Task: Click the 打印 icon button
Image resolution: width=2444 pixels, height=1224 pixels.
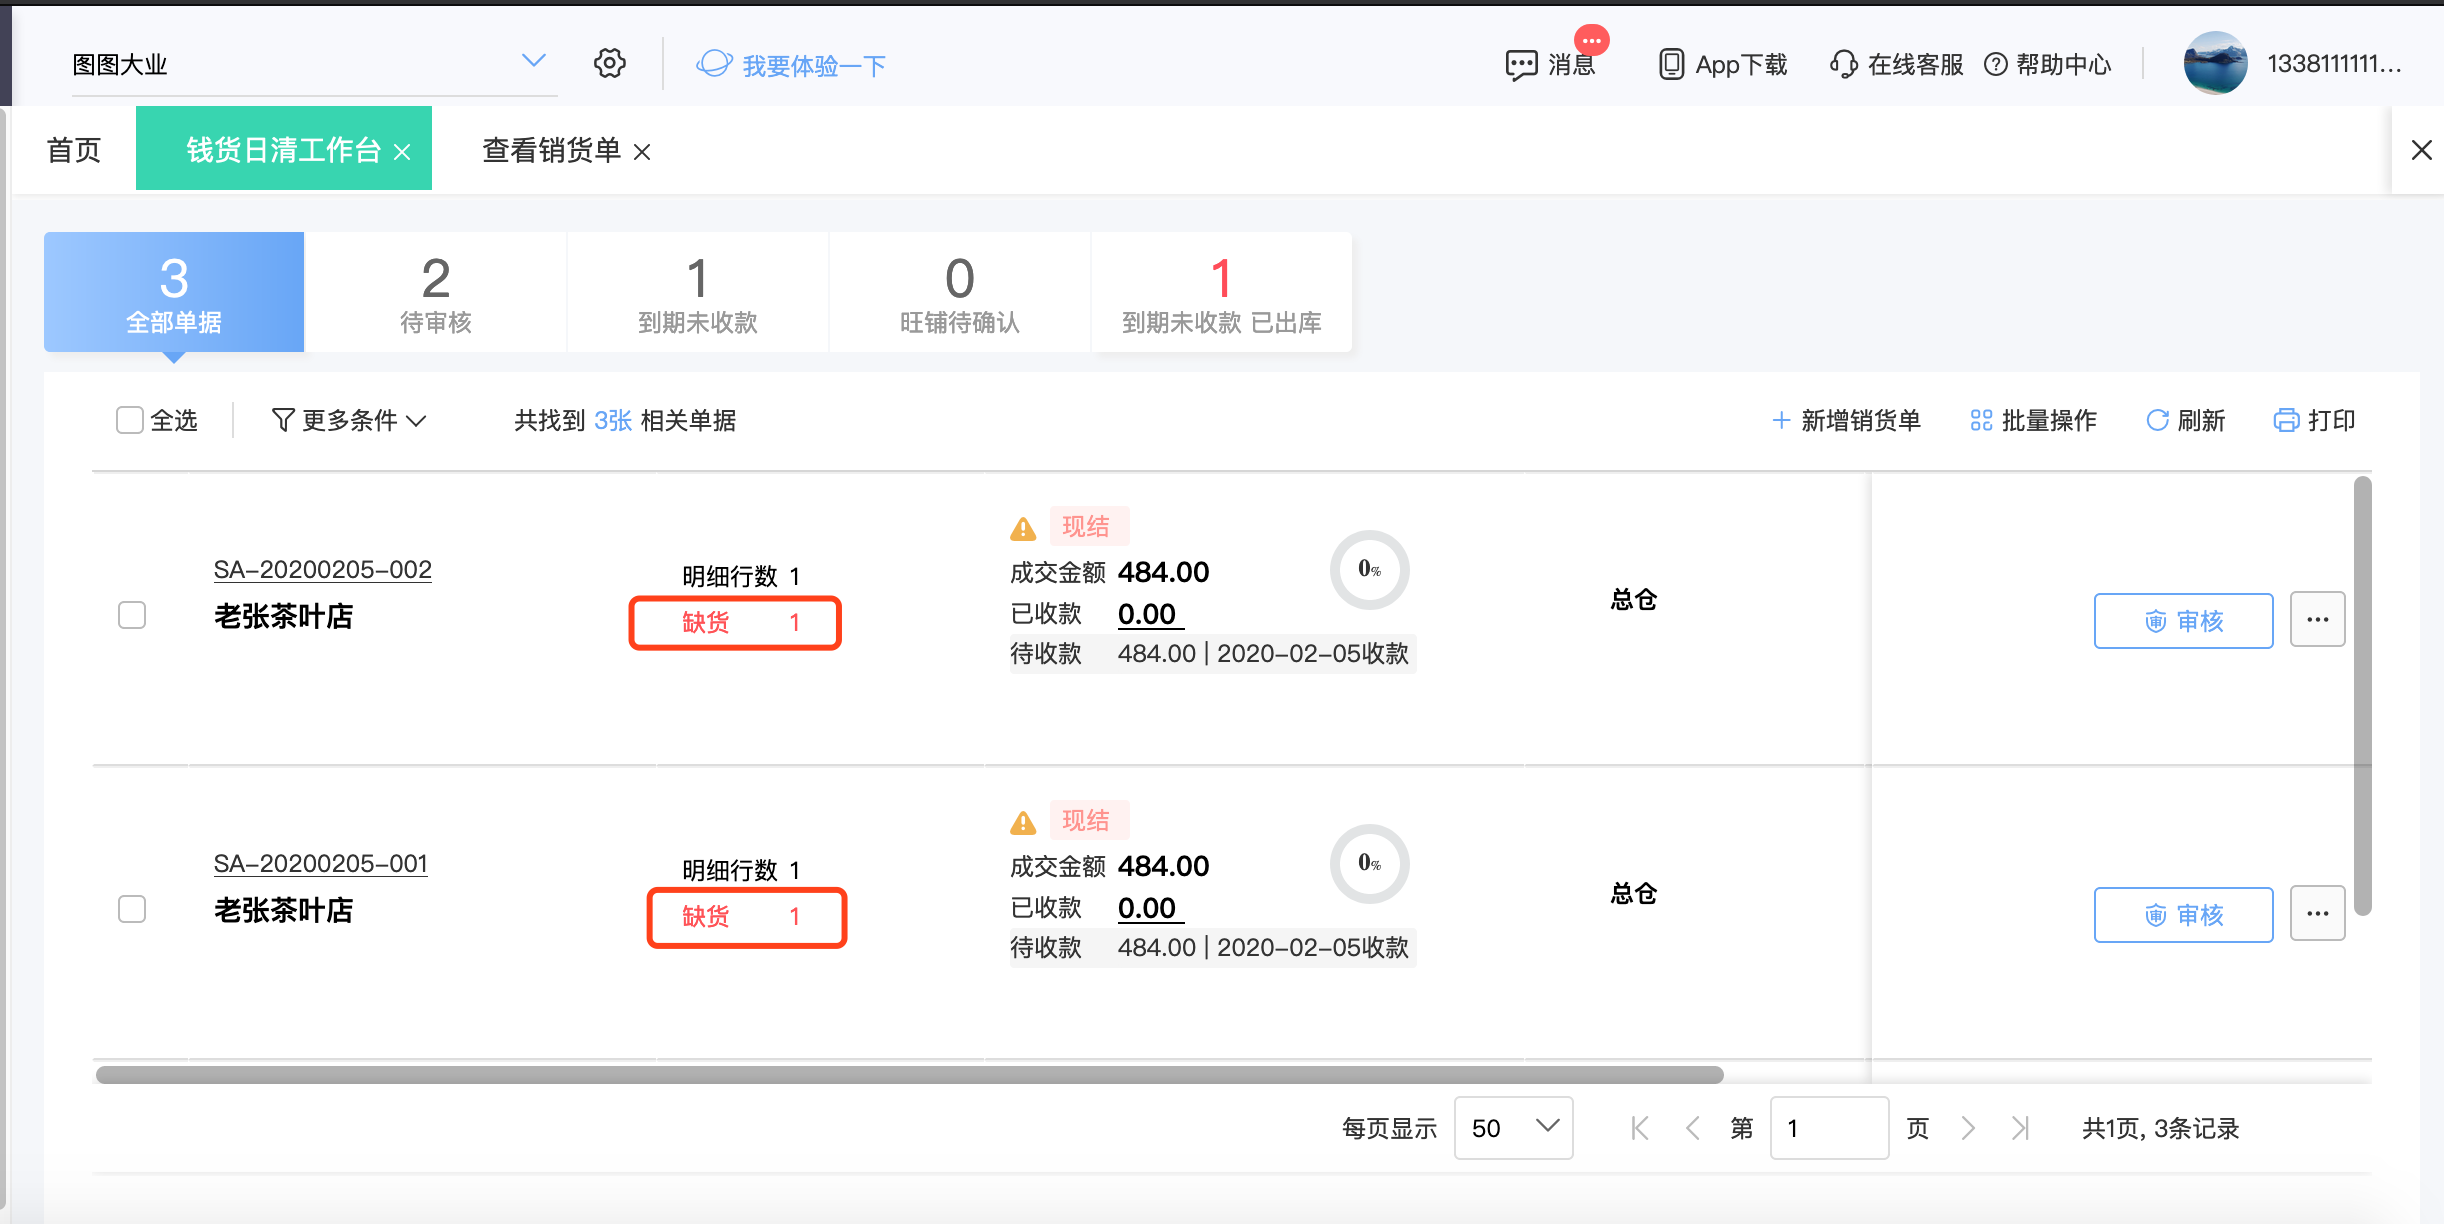Action: (x=2283, y=418)
